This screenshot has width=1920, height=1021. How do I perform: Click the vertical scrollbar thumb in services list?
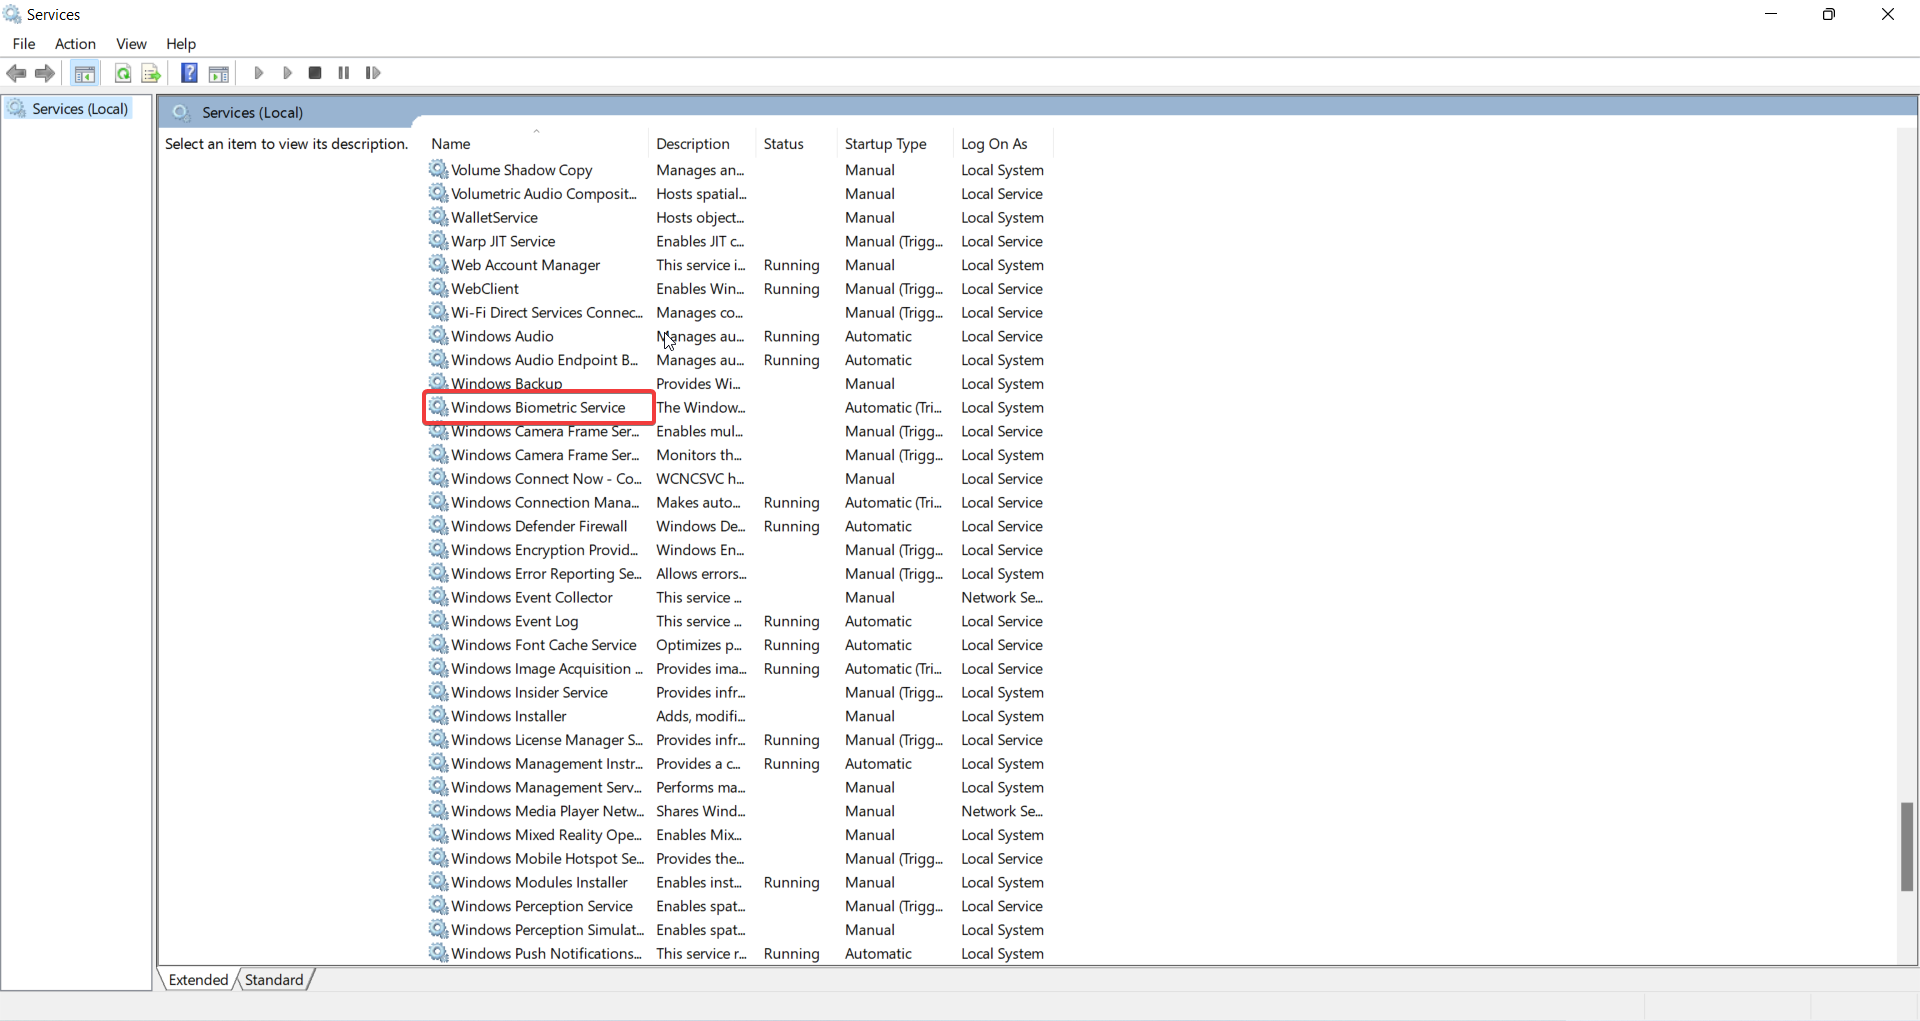(x=1906, y=846)
